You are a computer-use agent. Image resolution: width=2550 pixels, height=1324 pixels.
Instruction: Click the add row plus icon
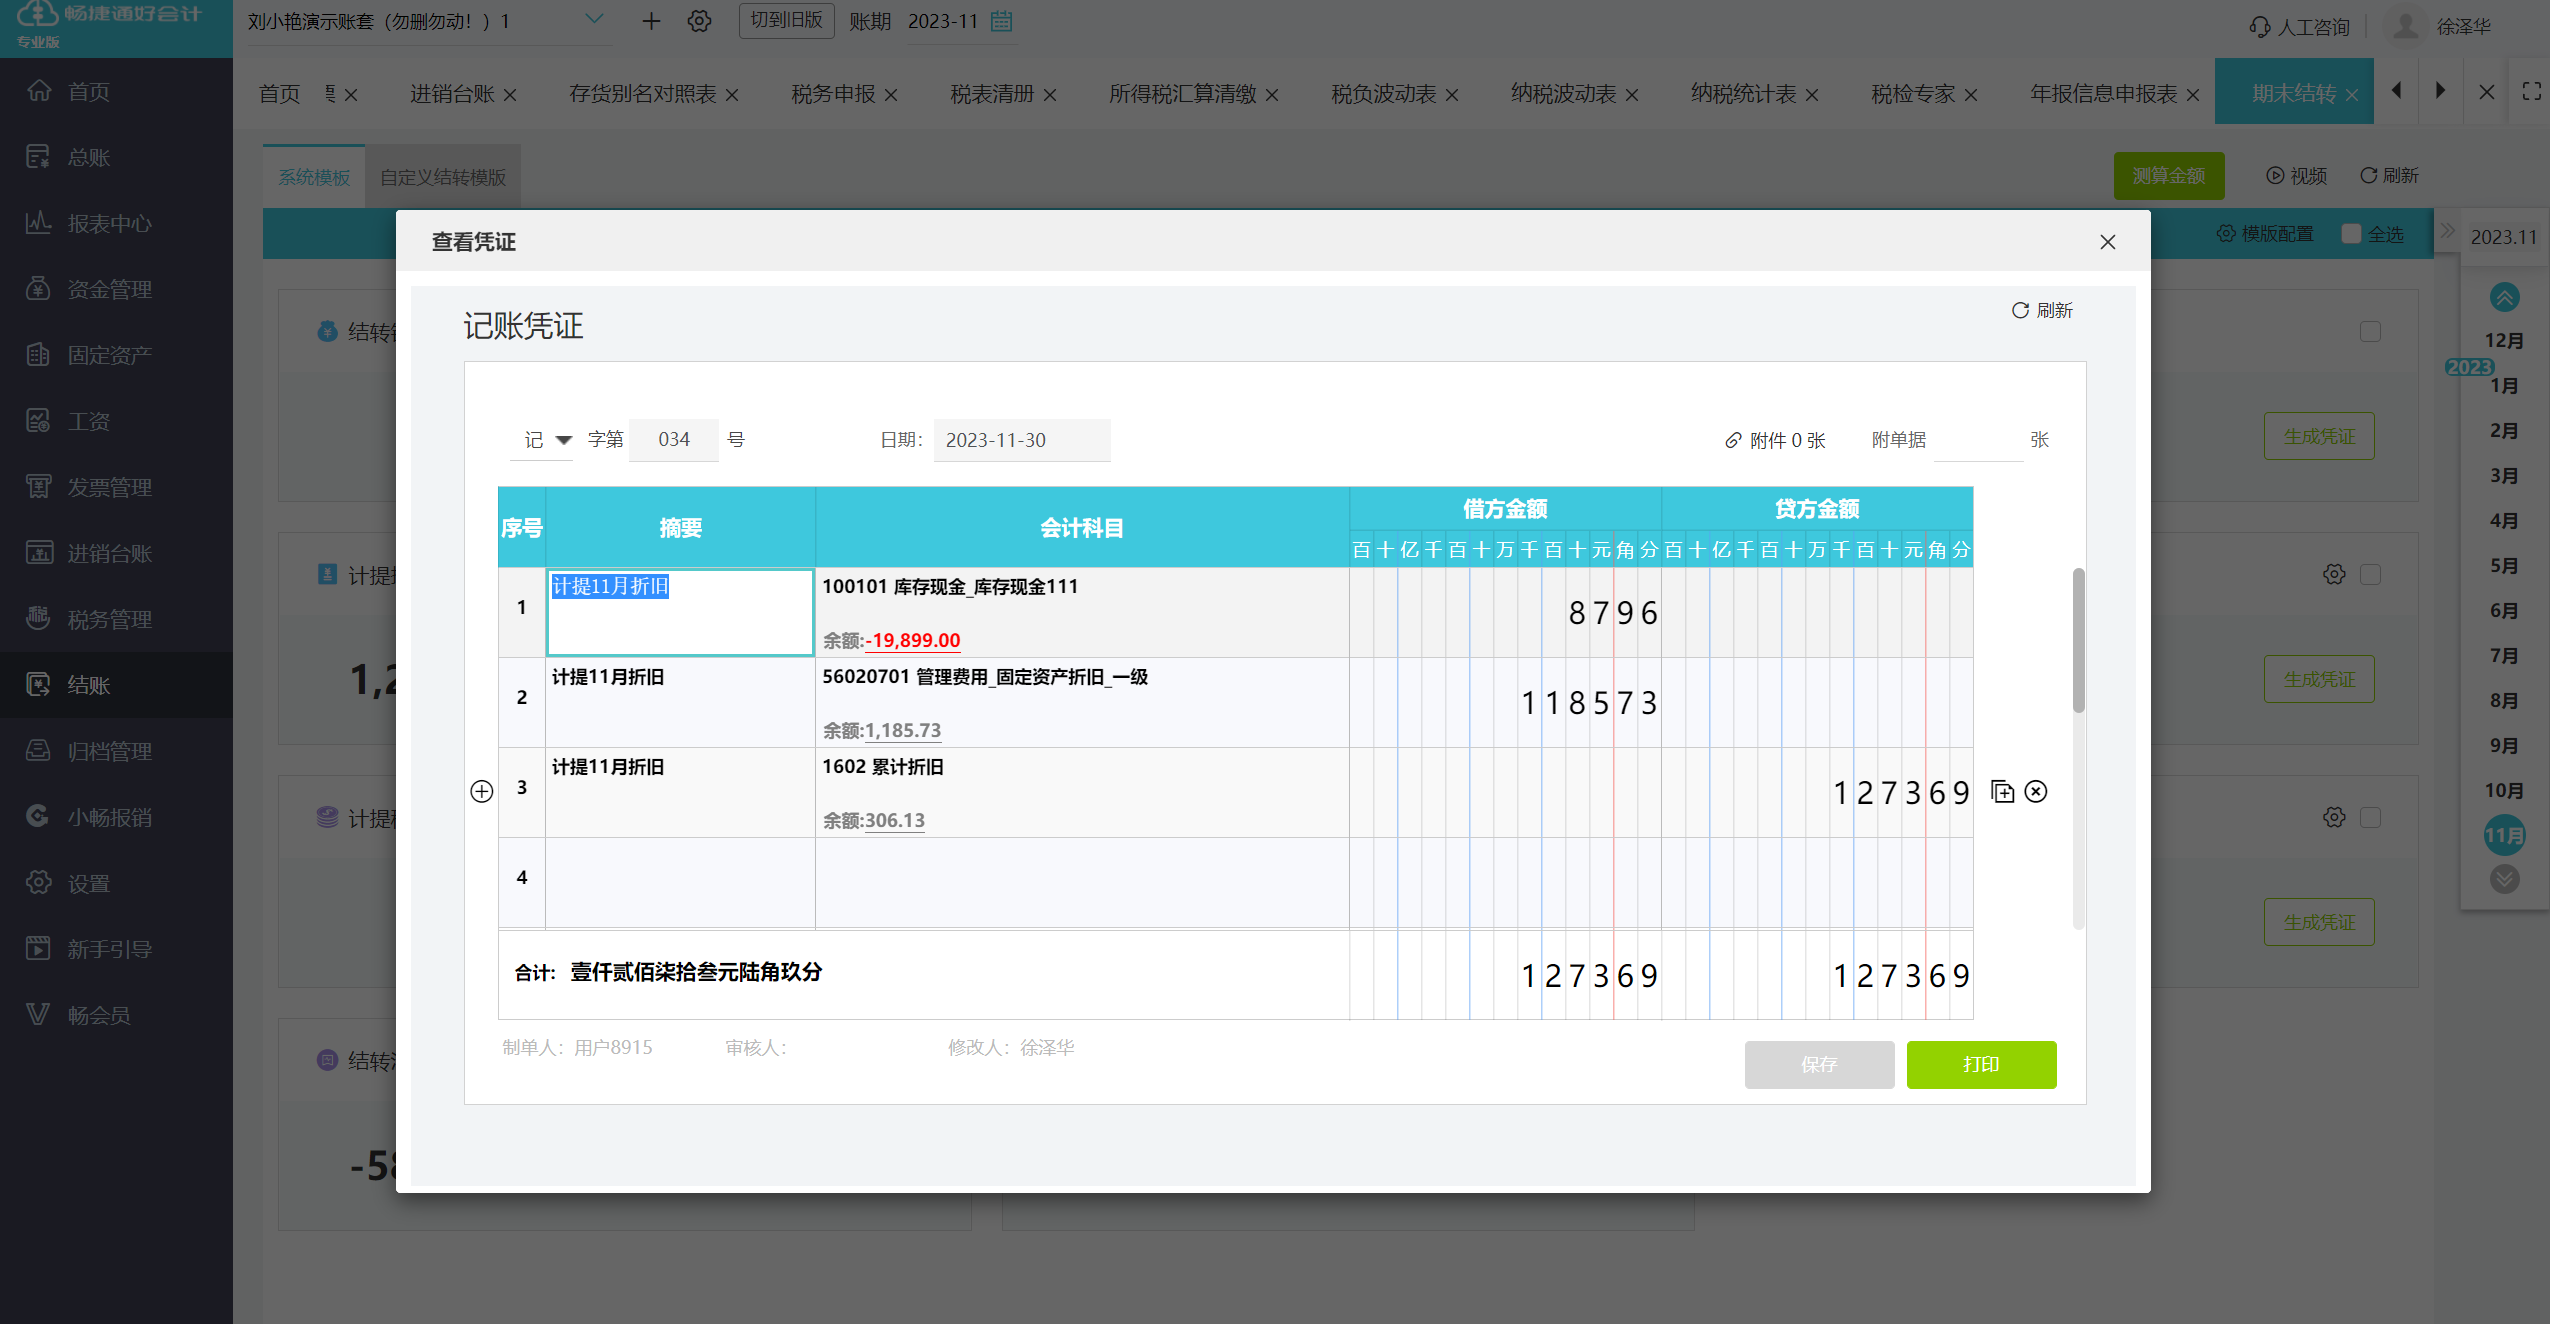point(481,791)
